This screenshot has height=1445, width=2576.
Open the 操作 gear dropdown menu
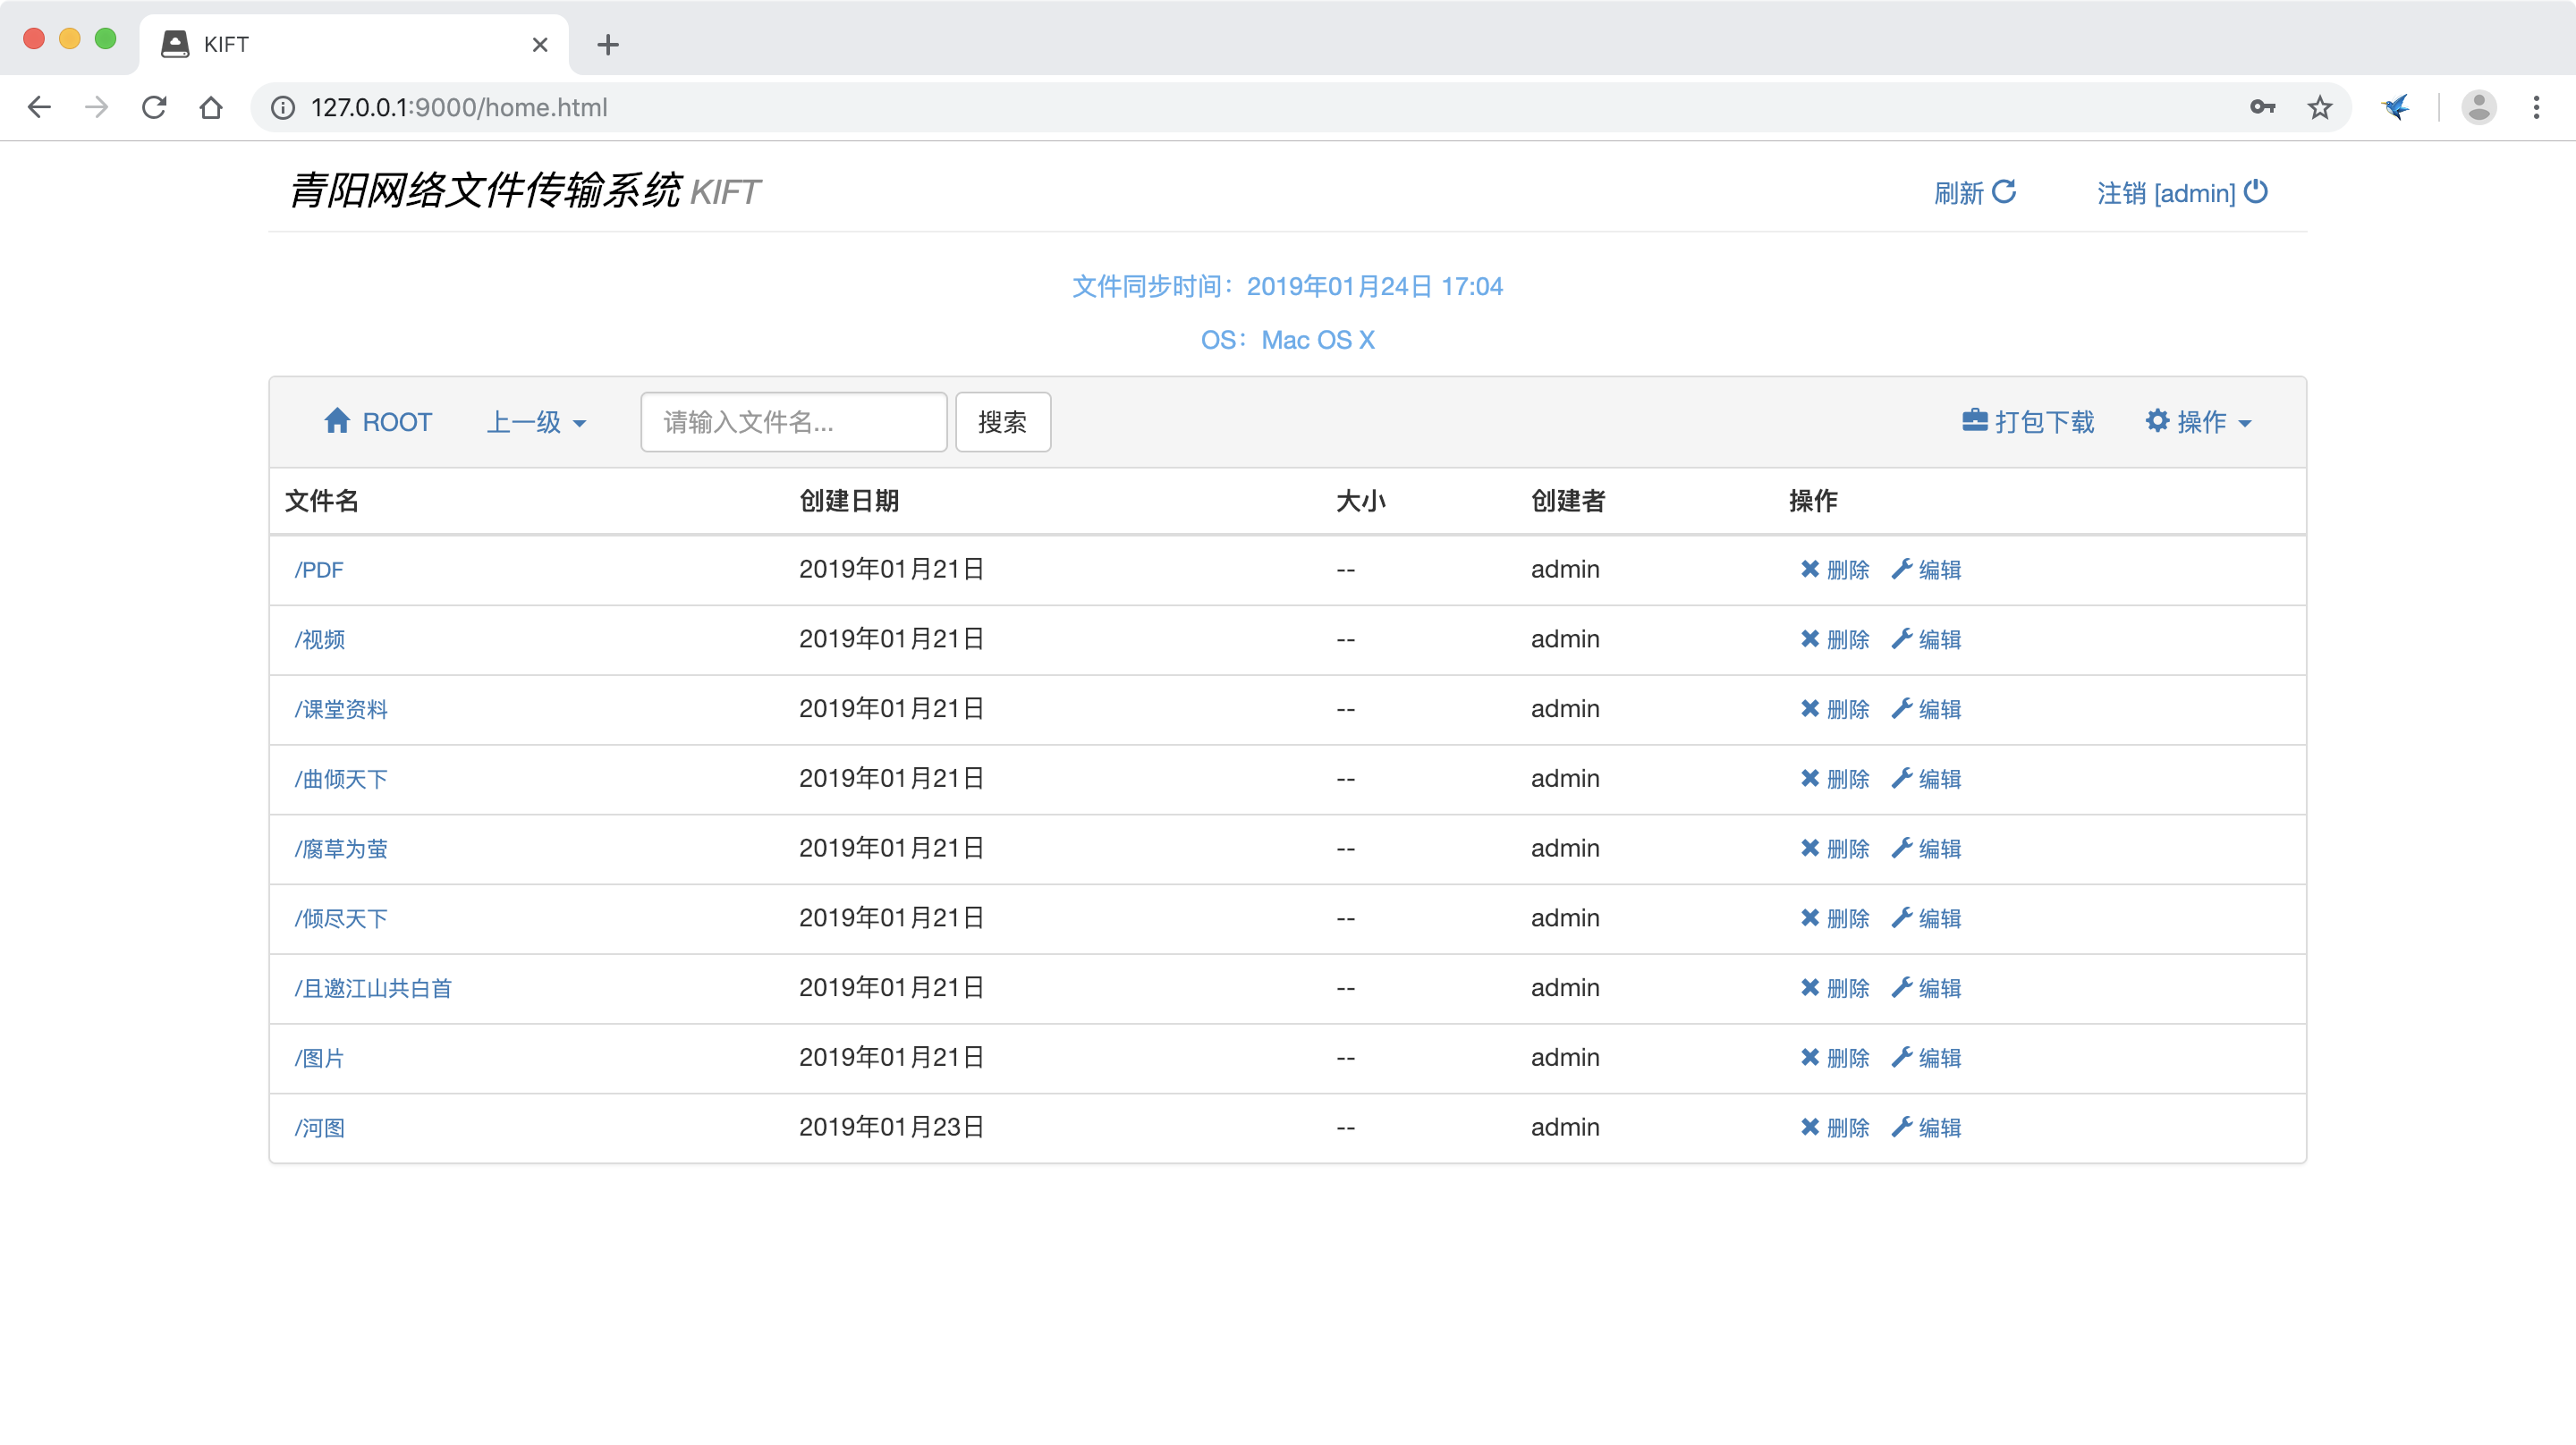click(2198, 422)
